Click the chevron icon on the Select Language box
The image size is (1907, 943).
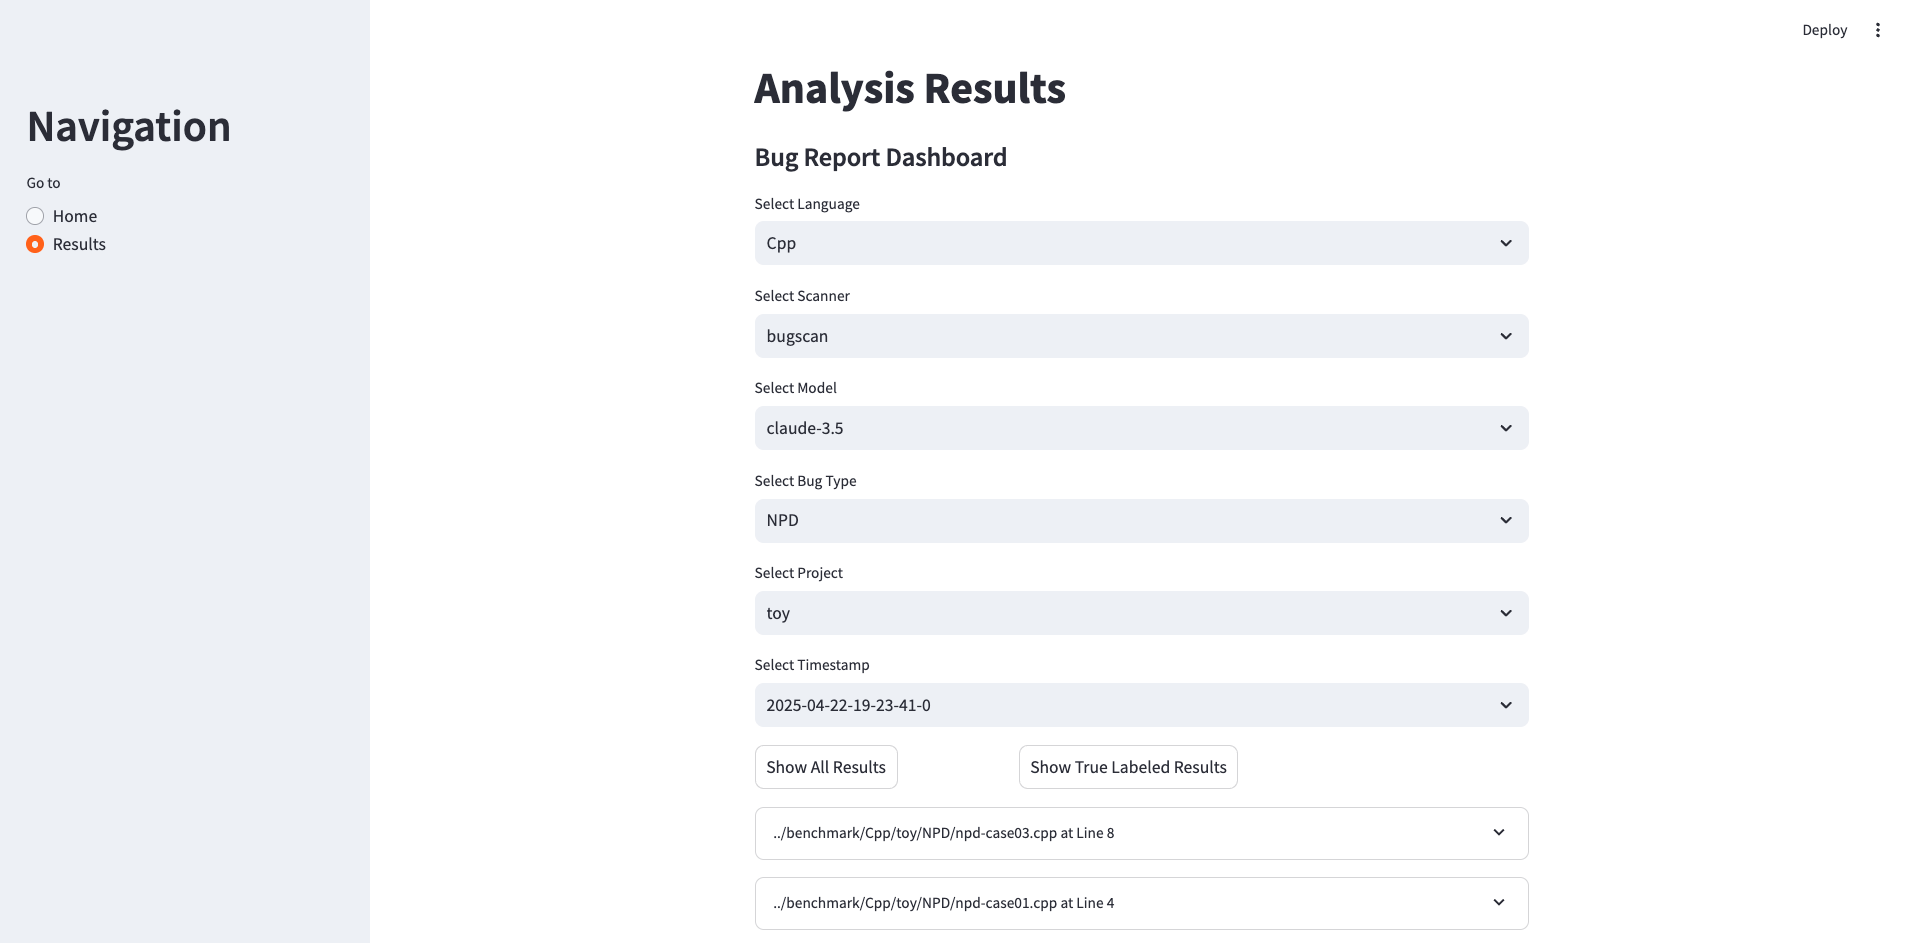coord(1505,243)
